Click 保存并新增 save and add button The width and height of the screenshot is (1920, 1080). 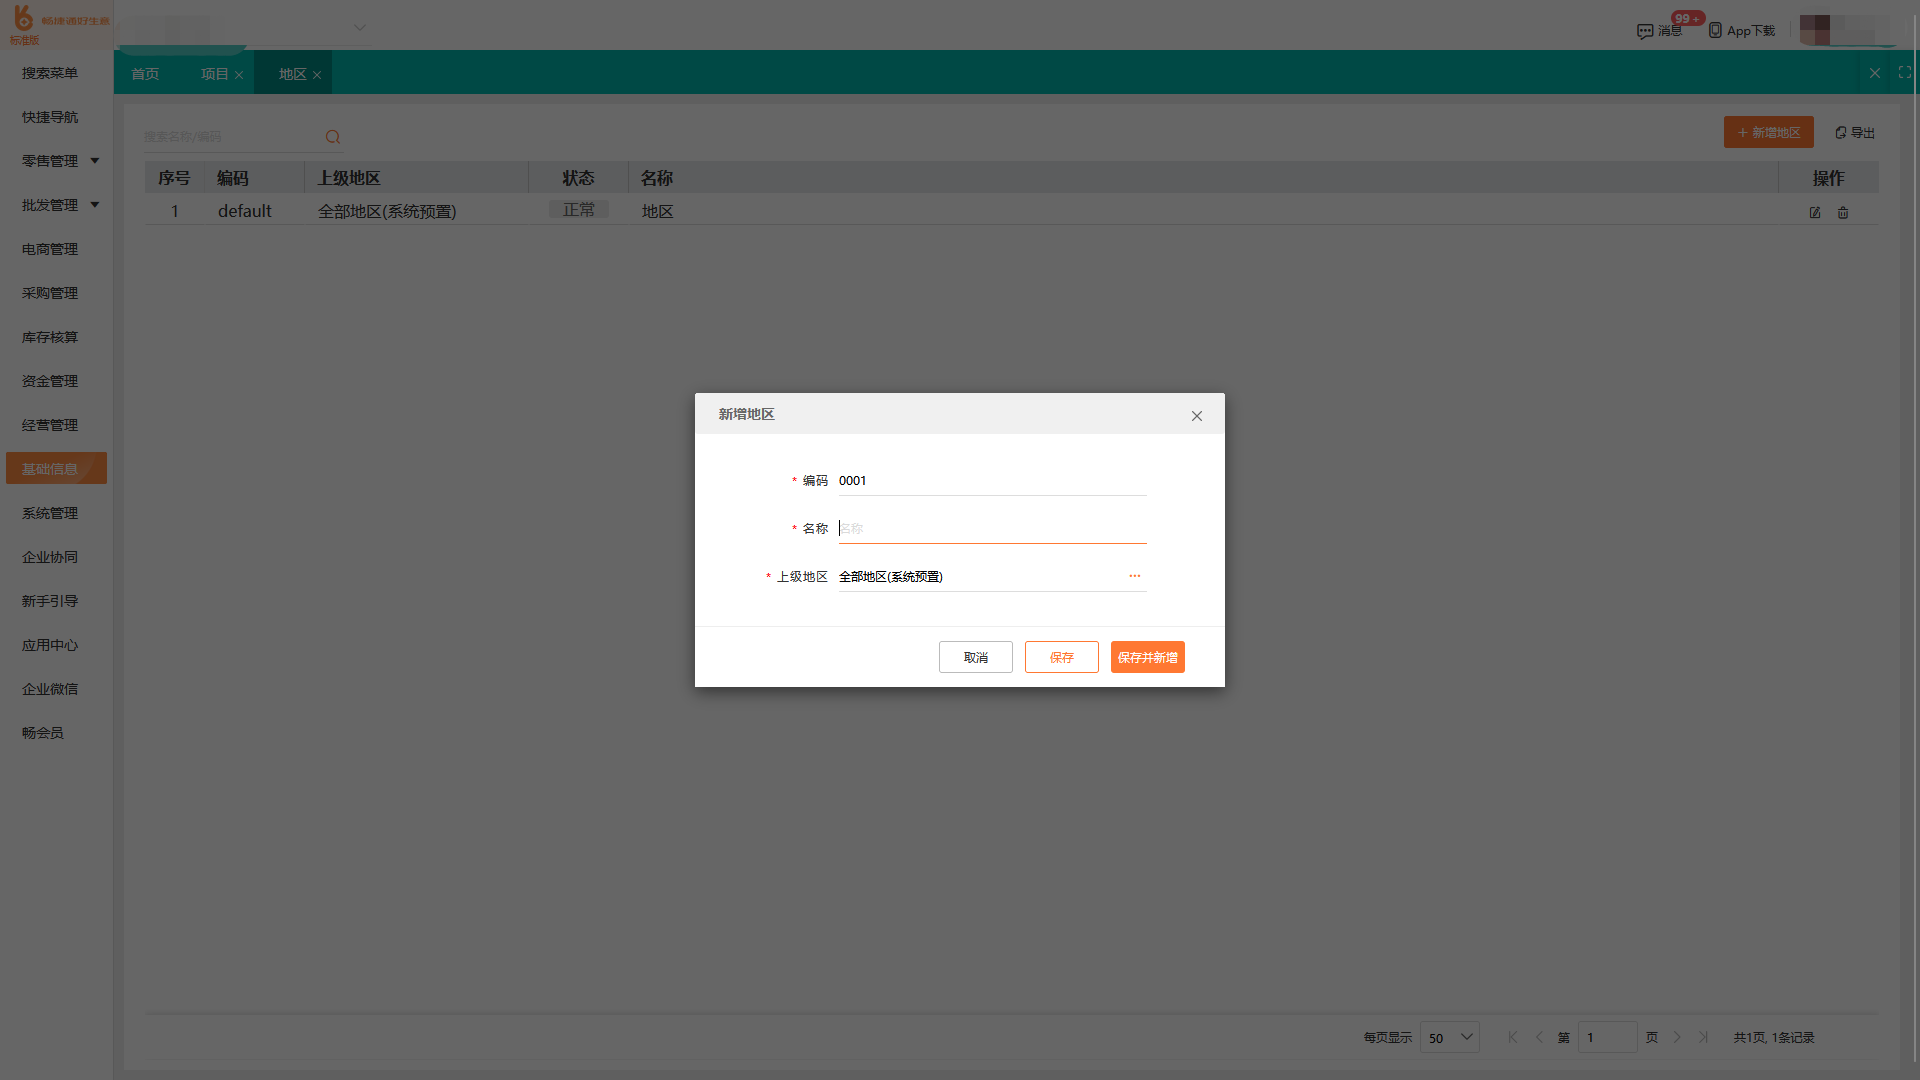1147,655
